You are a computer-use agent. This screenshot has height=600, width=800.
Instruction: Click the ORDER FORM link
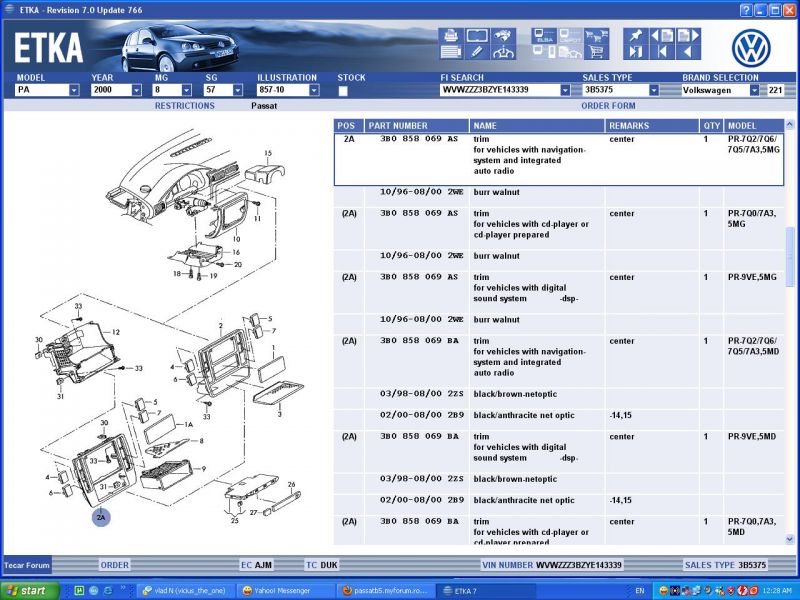coord(610,105)
